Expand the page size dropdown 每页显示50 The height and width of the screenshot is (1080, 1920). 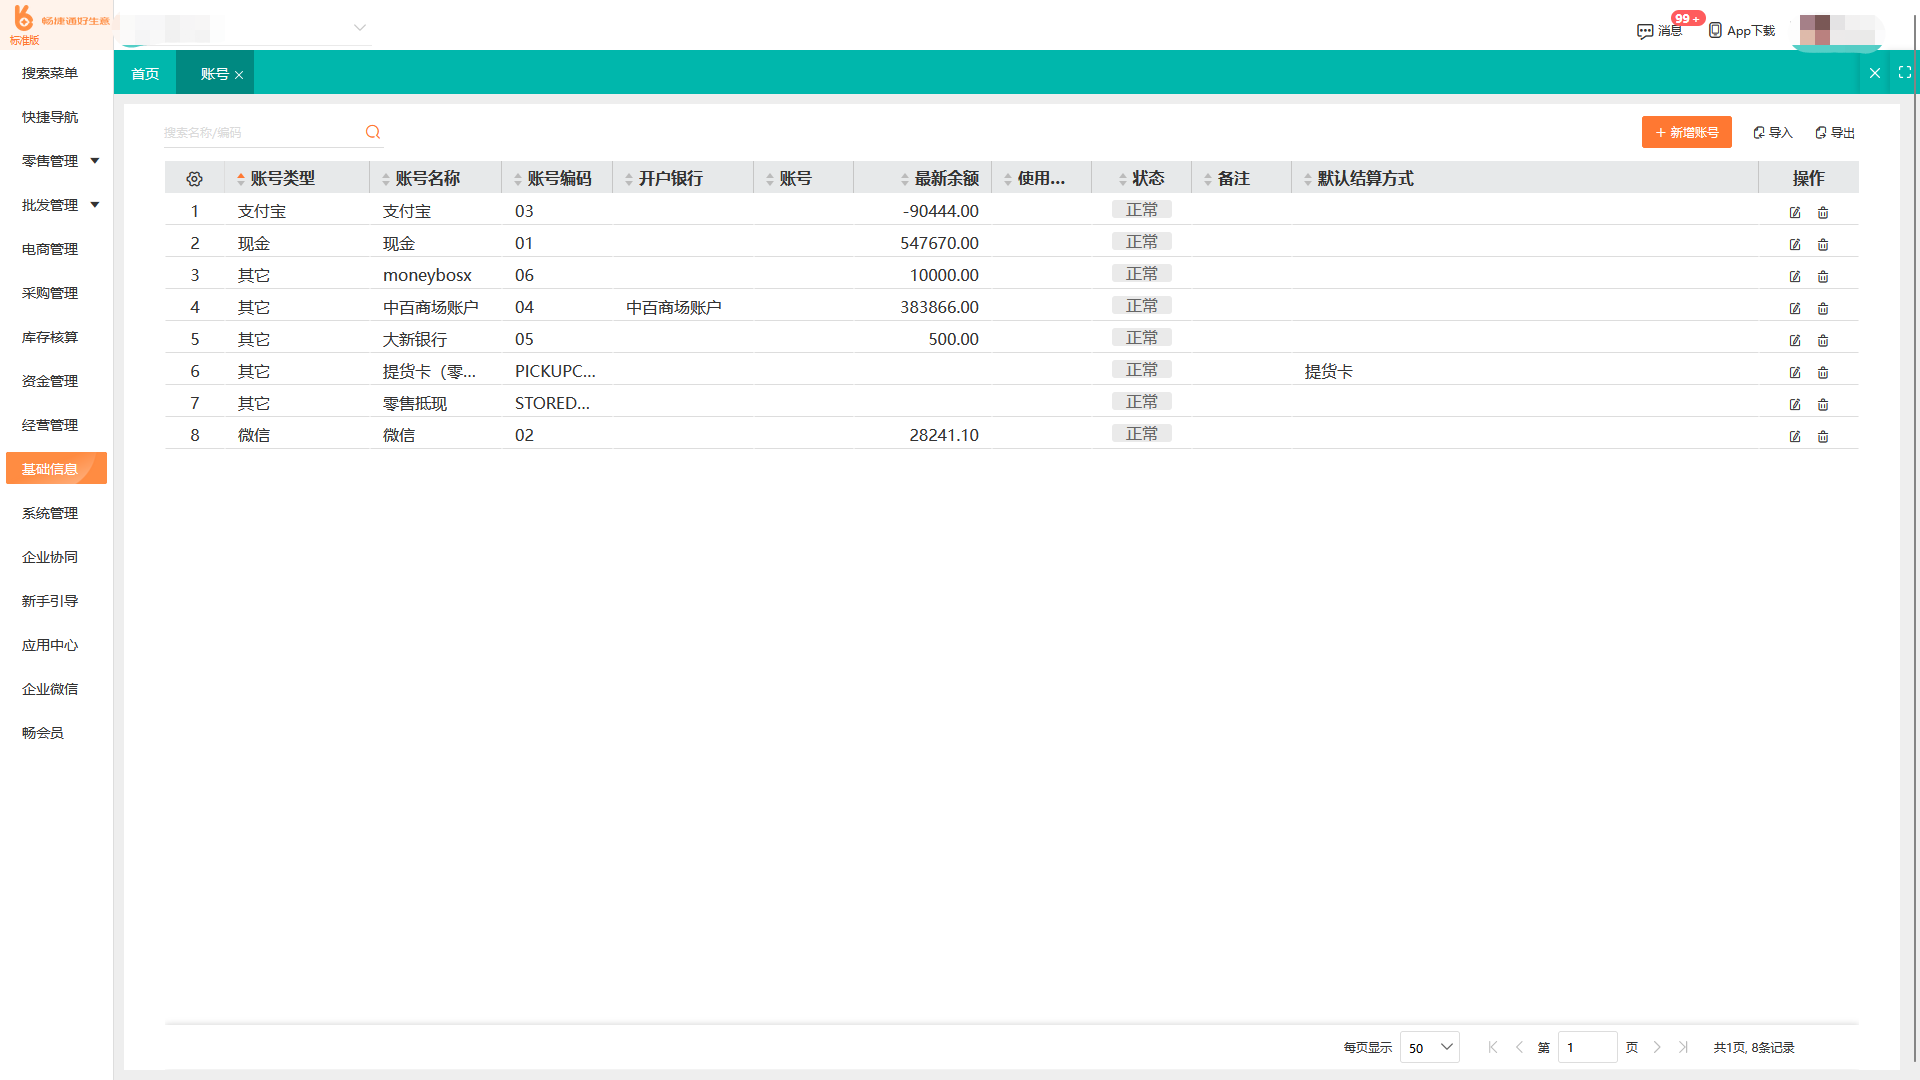point(1429,1047)
